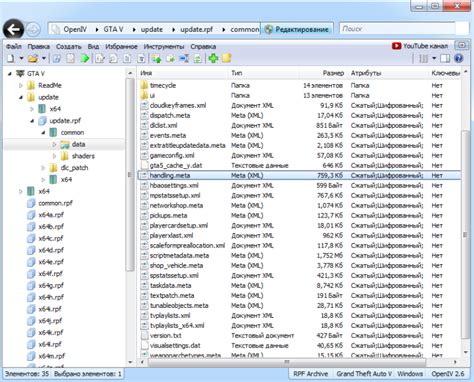Expand the data tree folder
The image size is (474, 382).
[x=54, y=144]
